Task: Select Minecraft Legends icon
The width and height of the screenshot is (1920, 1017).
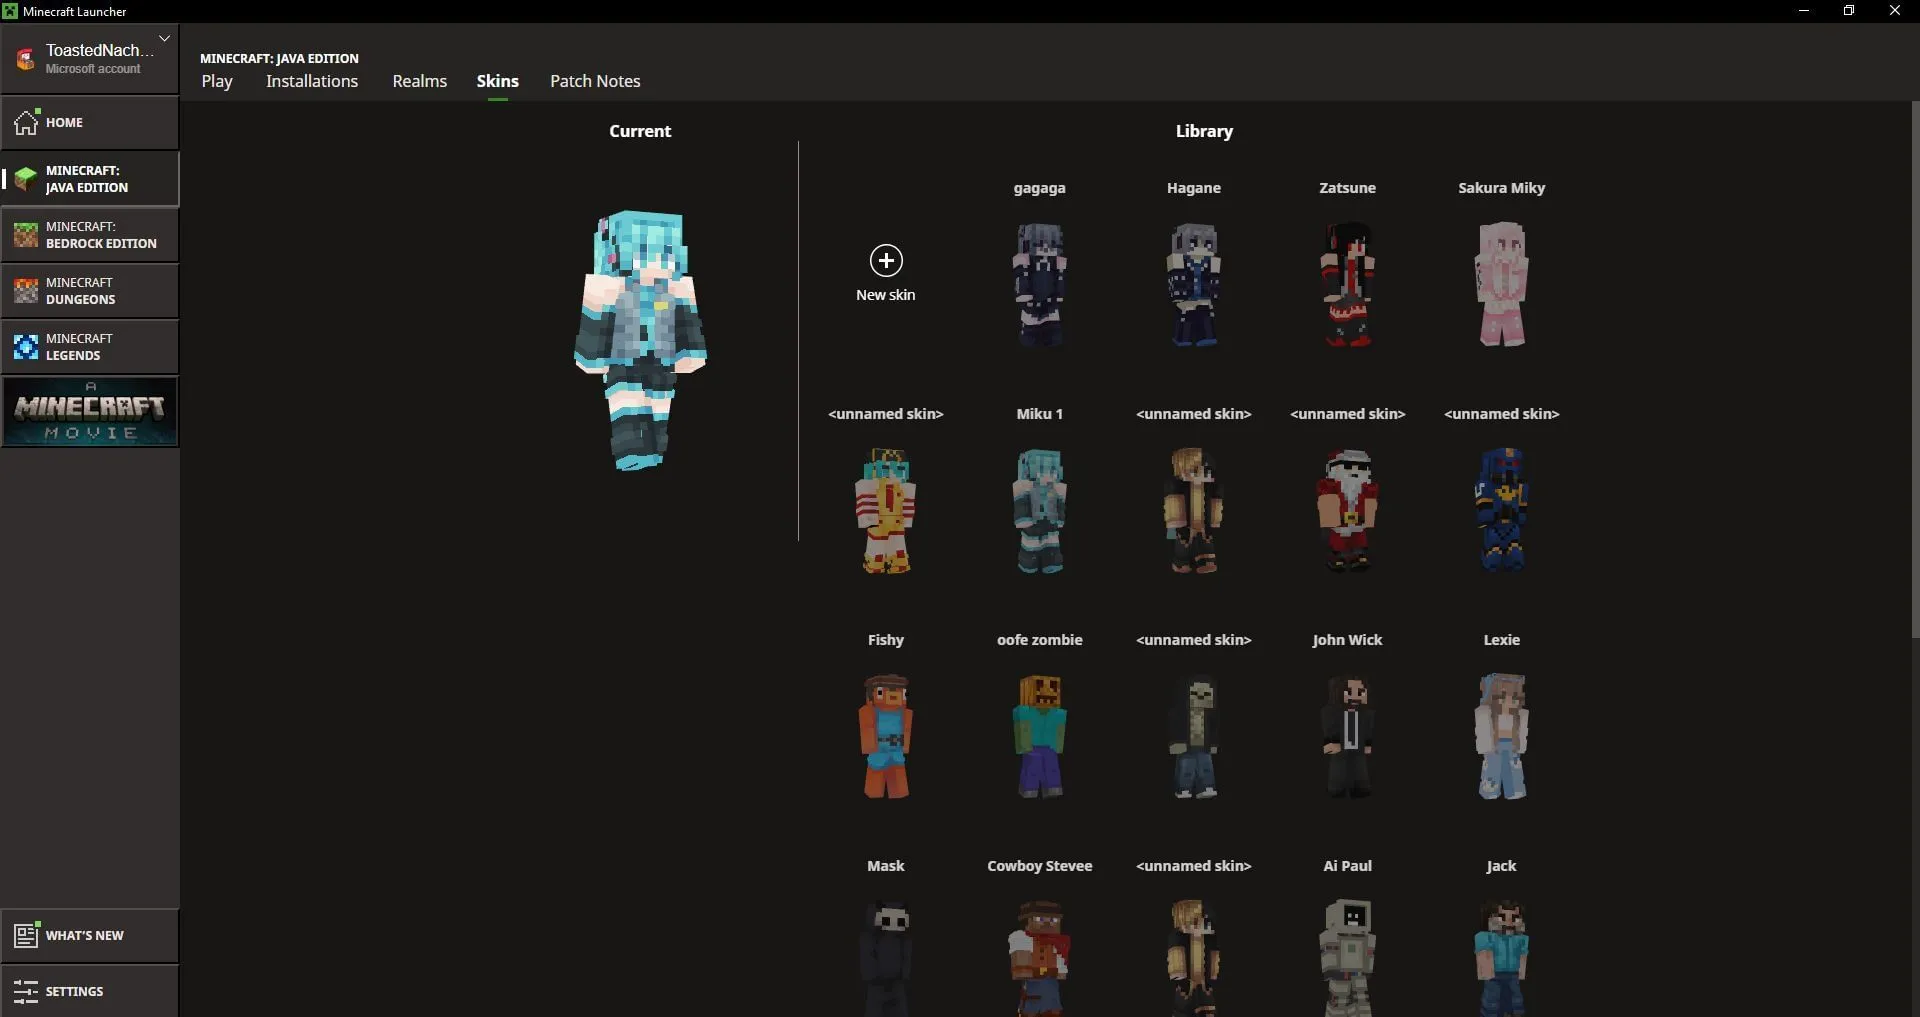Action: [26, 347]
